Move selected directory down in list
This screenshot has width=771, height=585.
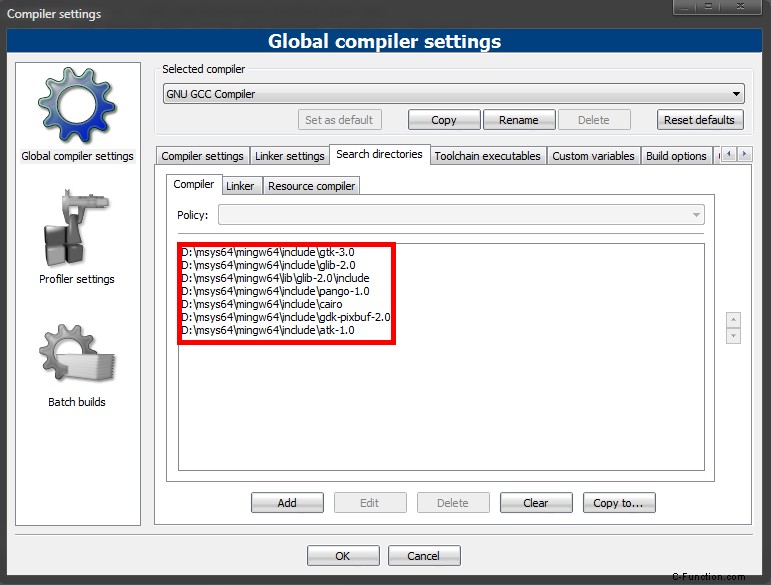click(733, 336)
